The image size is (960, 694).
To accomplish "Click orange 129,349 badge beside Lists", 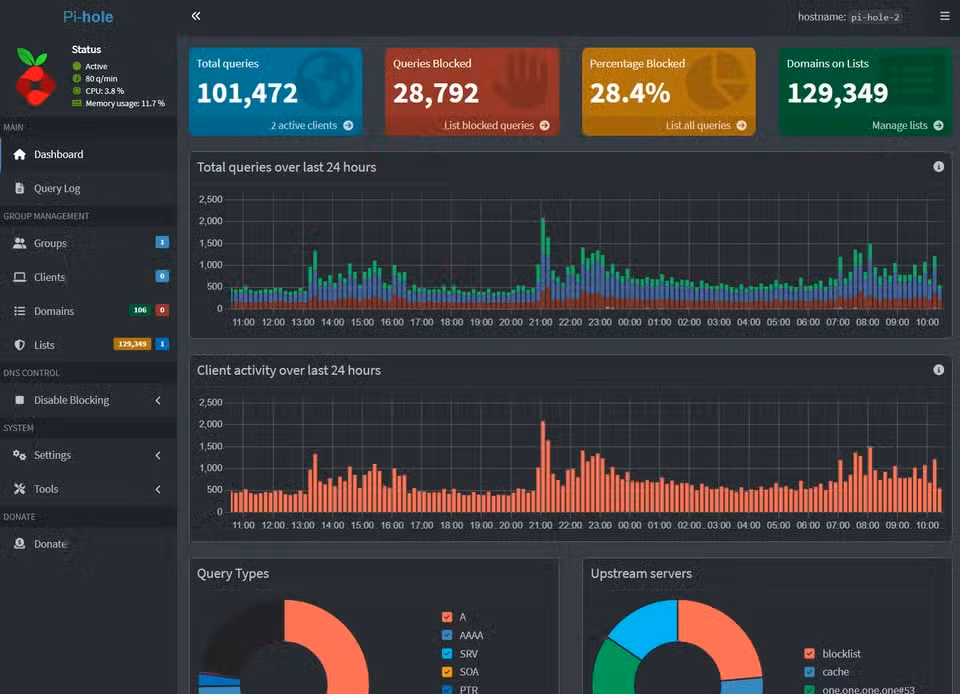I will click(132, 344).
